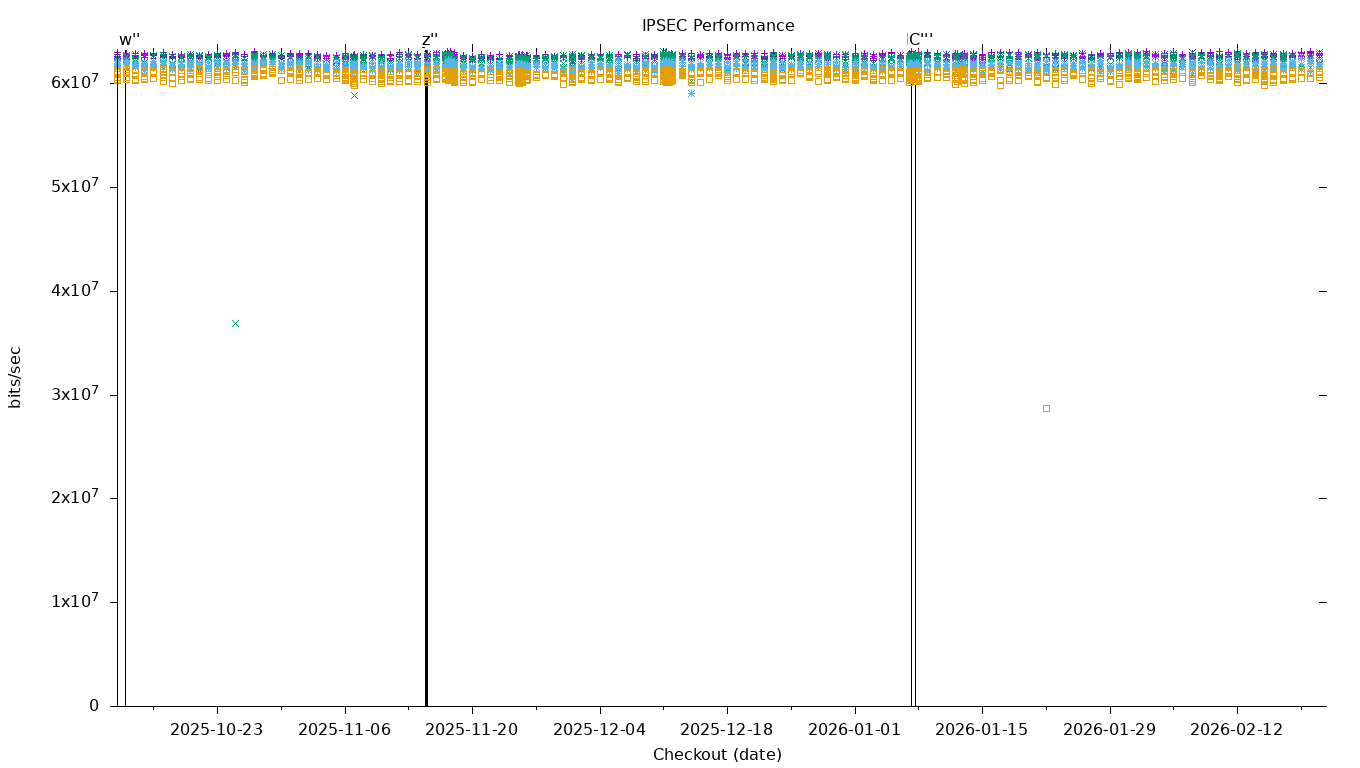Click the IPSEC Performance chart title
1360x768 pixels.
[718, 25]
